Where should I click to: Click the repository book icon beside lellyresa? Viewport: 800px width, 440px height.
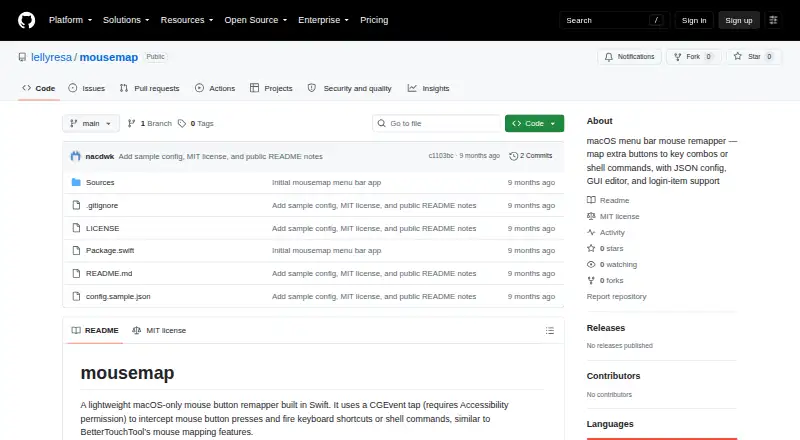tap(22, 57)
